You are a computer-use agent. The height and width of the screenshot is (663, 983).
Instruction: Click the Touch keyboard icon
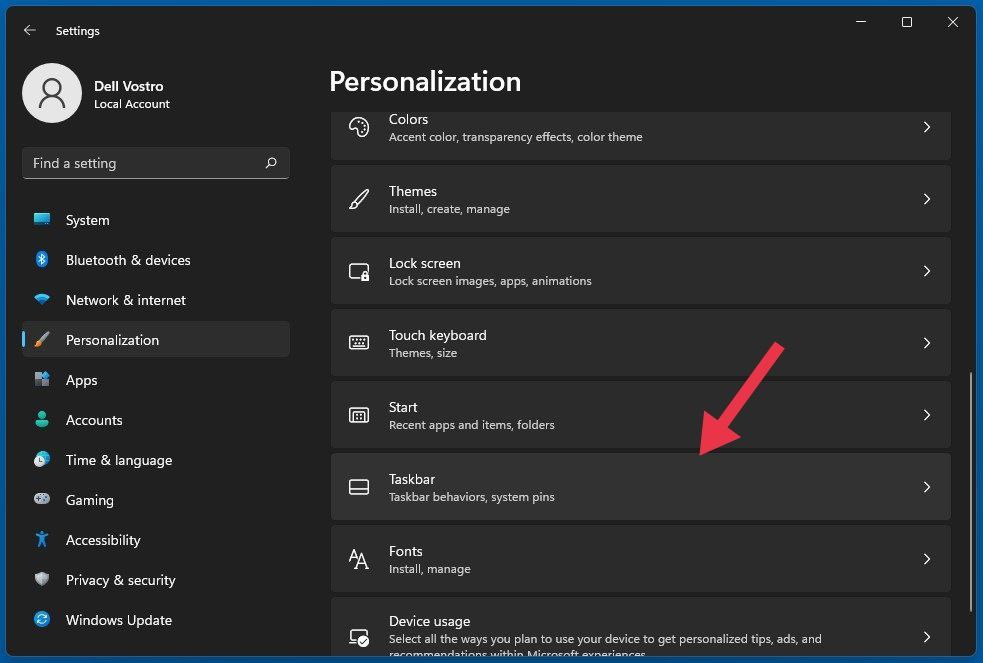tap(359, 343)
